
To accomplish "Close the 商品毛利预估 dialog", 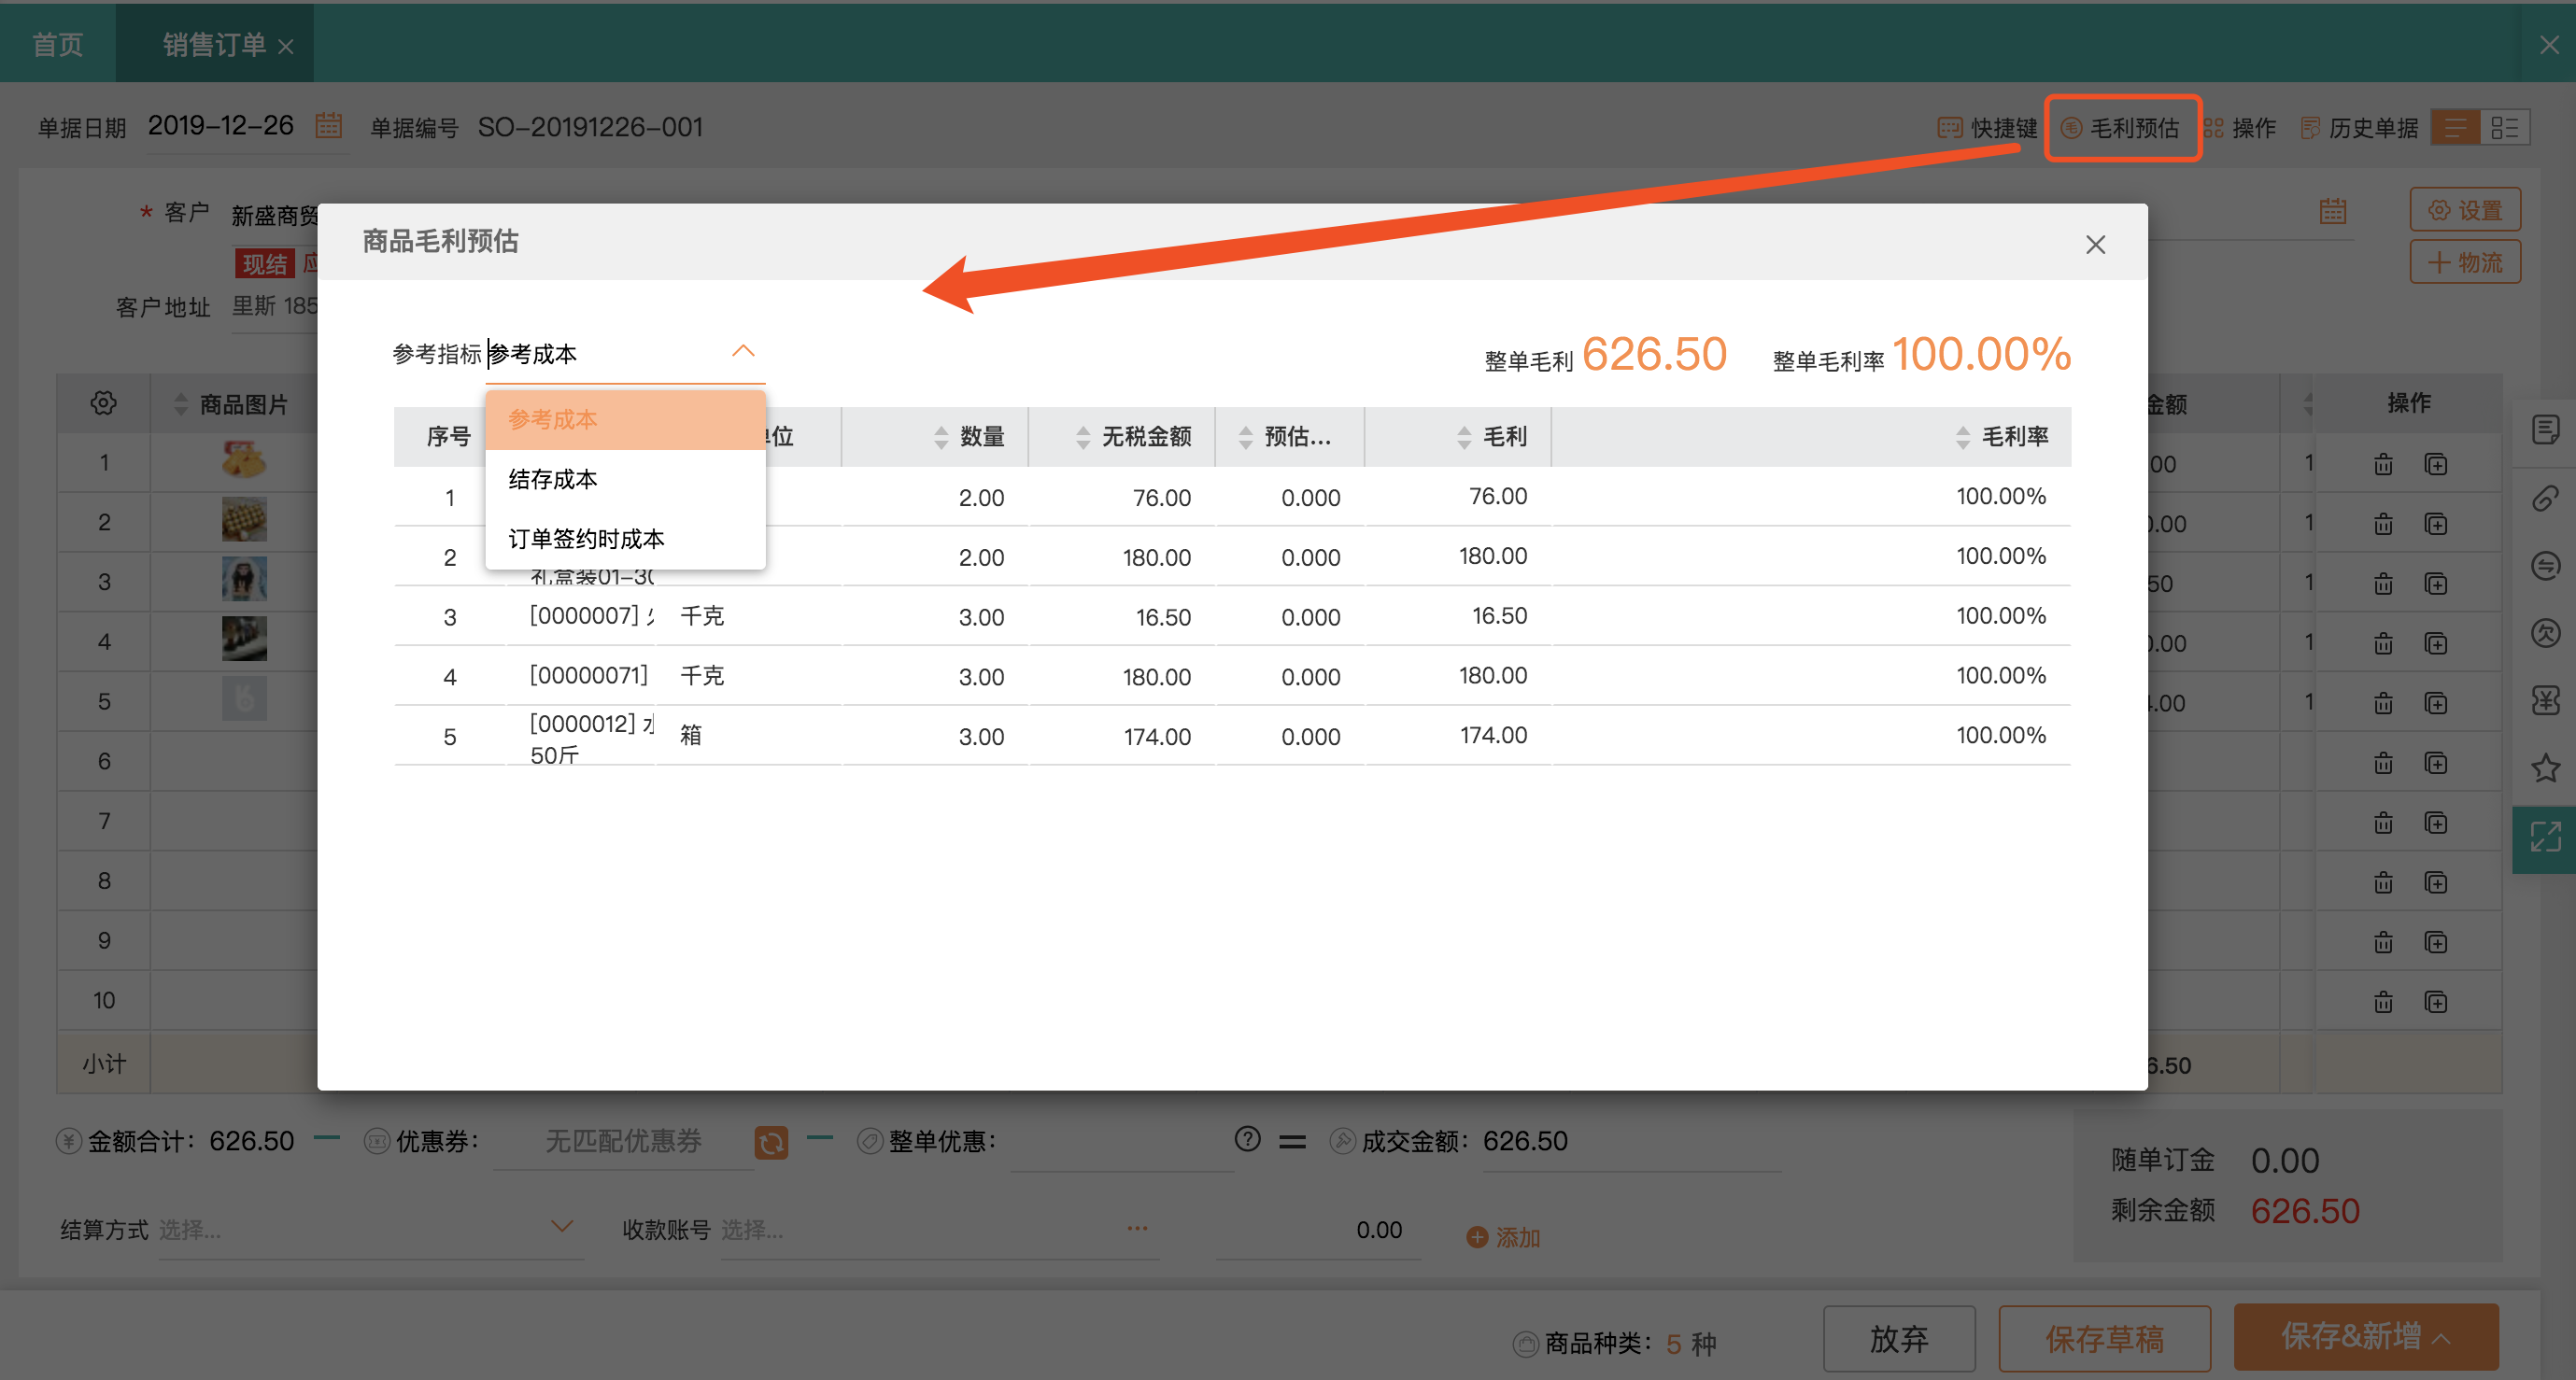I will [2096, 244].
